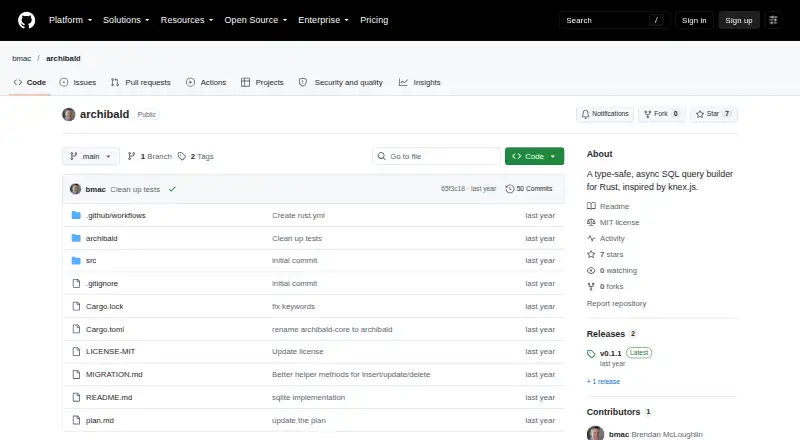Open the MIGRATION.md file
The width and height of the screenshot is (800, 440).
114,374
